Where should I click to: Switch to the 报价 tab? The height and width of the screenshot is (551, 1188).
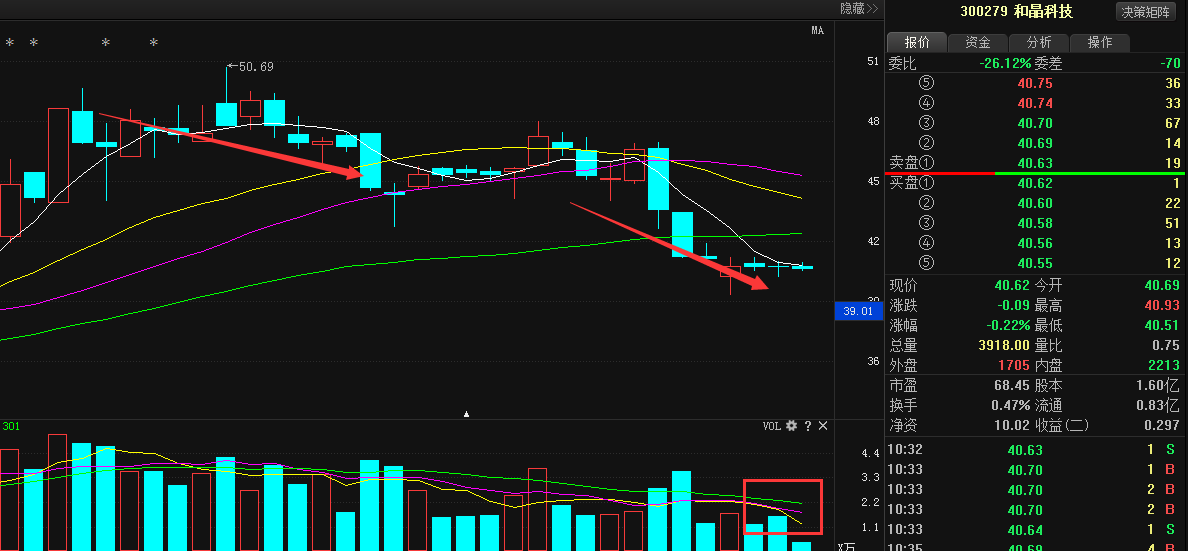click(x=917, y=42)
